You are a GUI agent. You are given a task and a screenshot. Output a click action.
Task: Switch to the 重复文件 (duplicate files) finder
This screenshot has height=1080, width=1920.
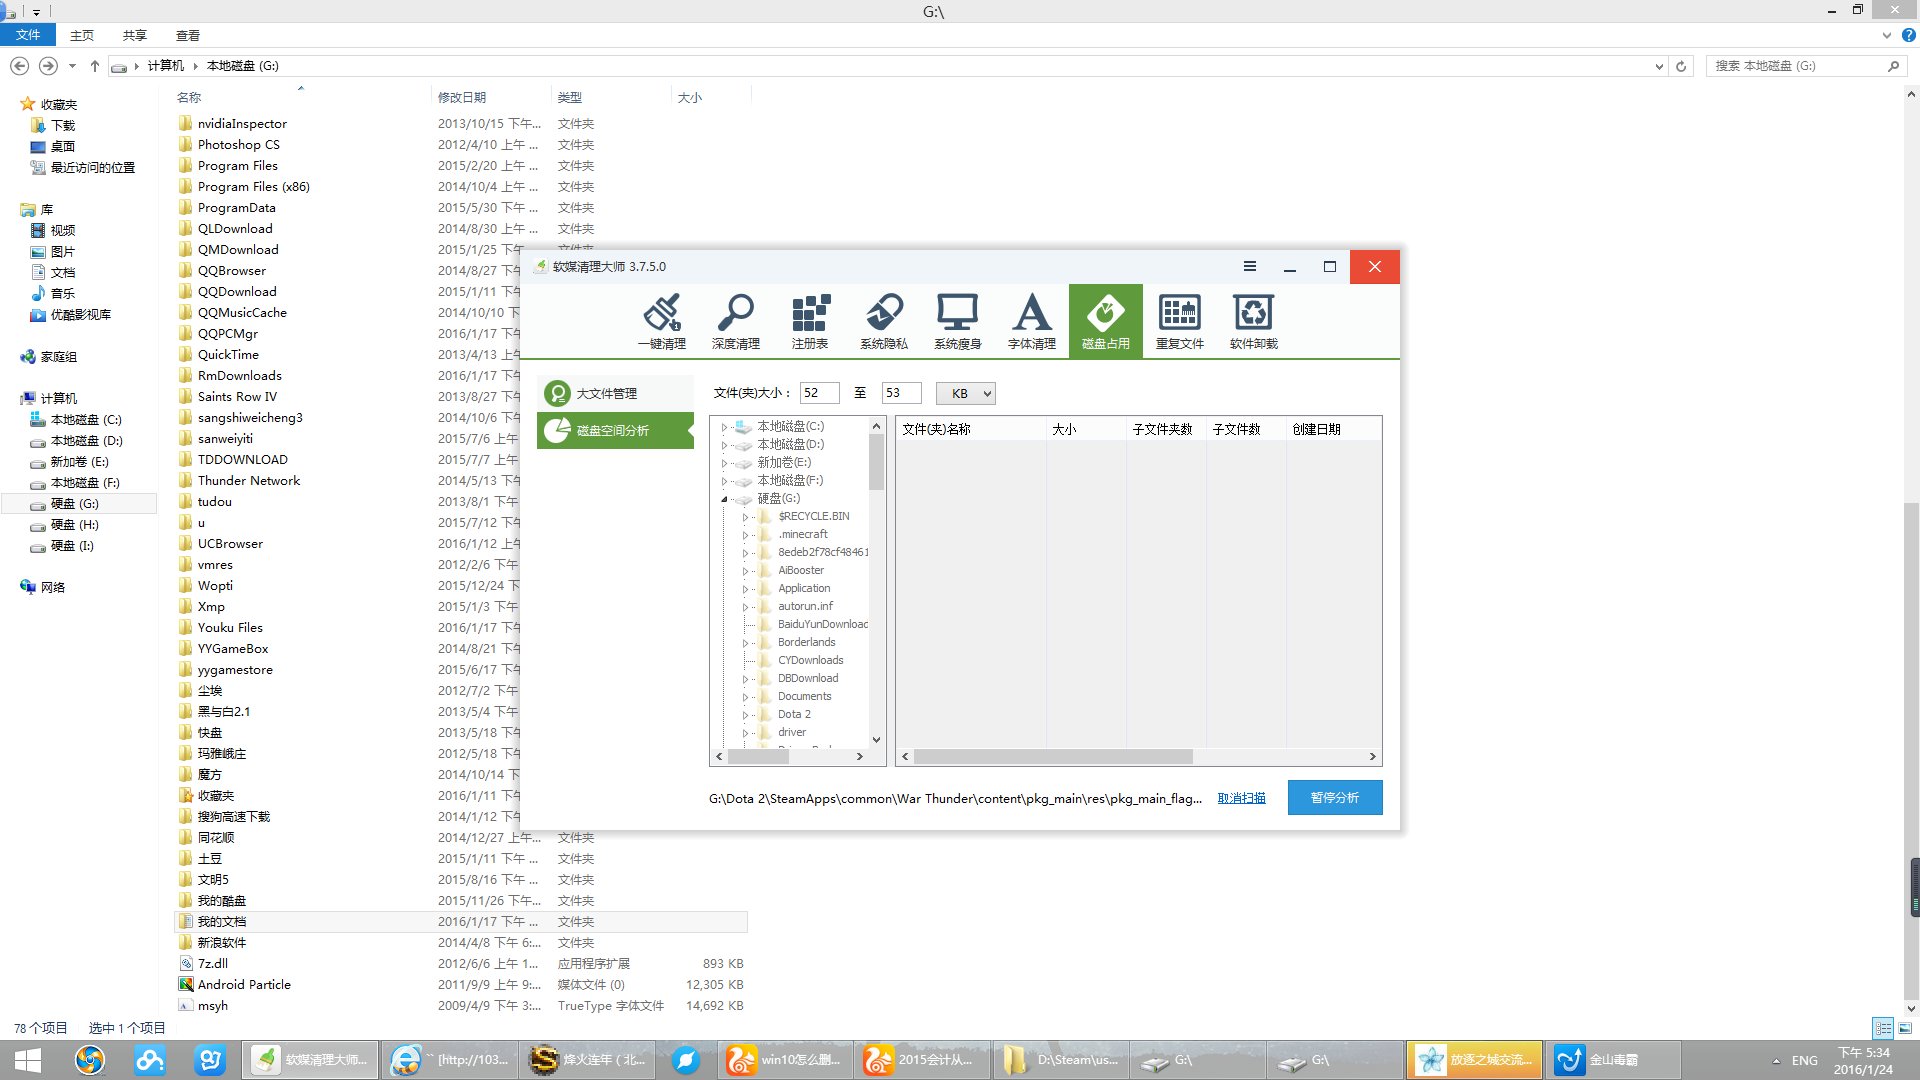[x=1179, y=320]
